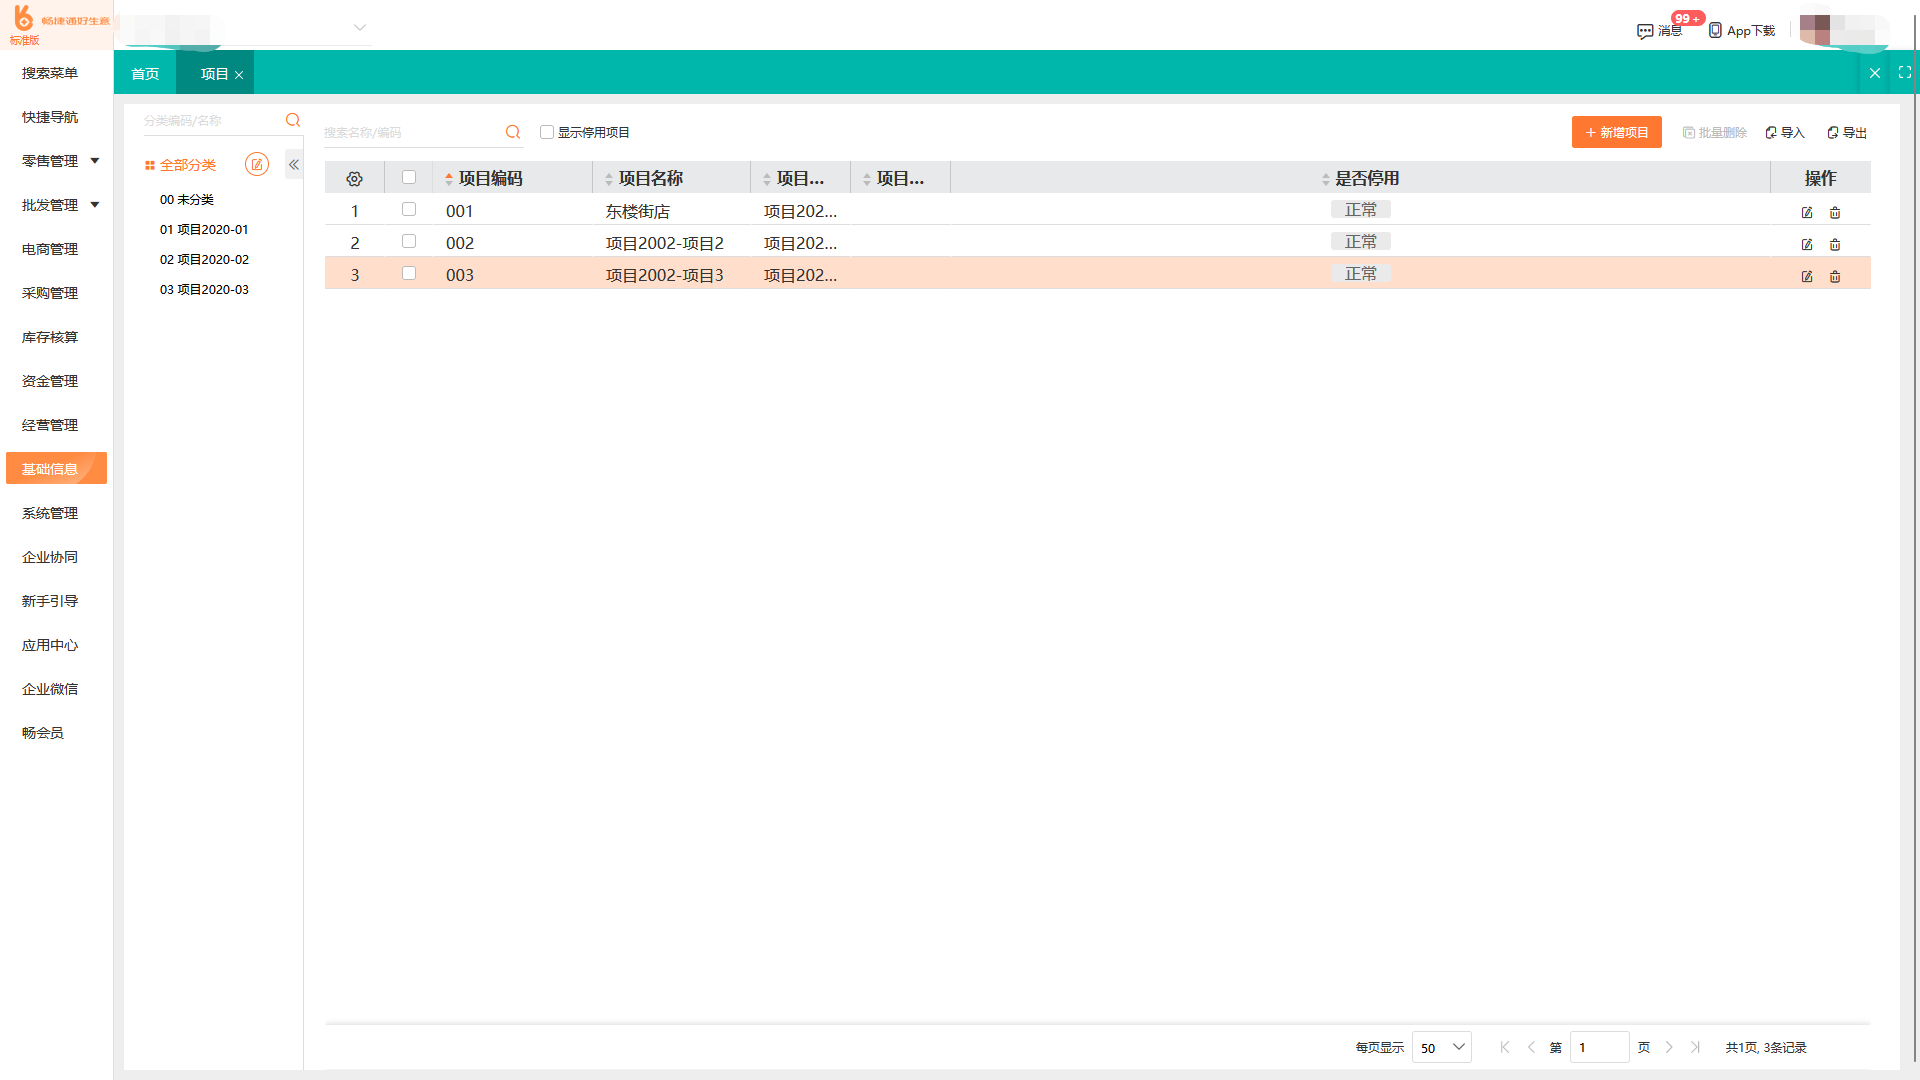Toggle the 显示停用项目 checkbox
Viewport: 1920px width, 1080px height.
pyautogui.click(x=547, y=132)
